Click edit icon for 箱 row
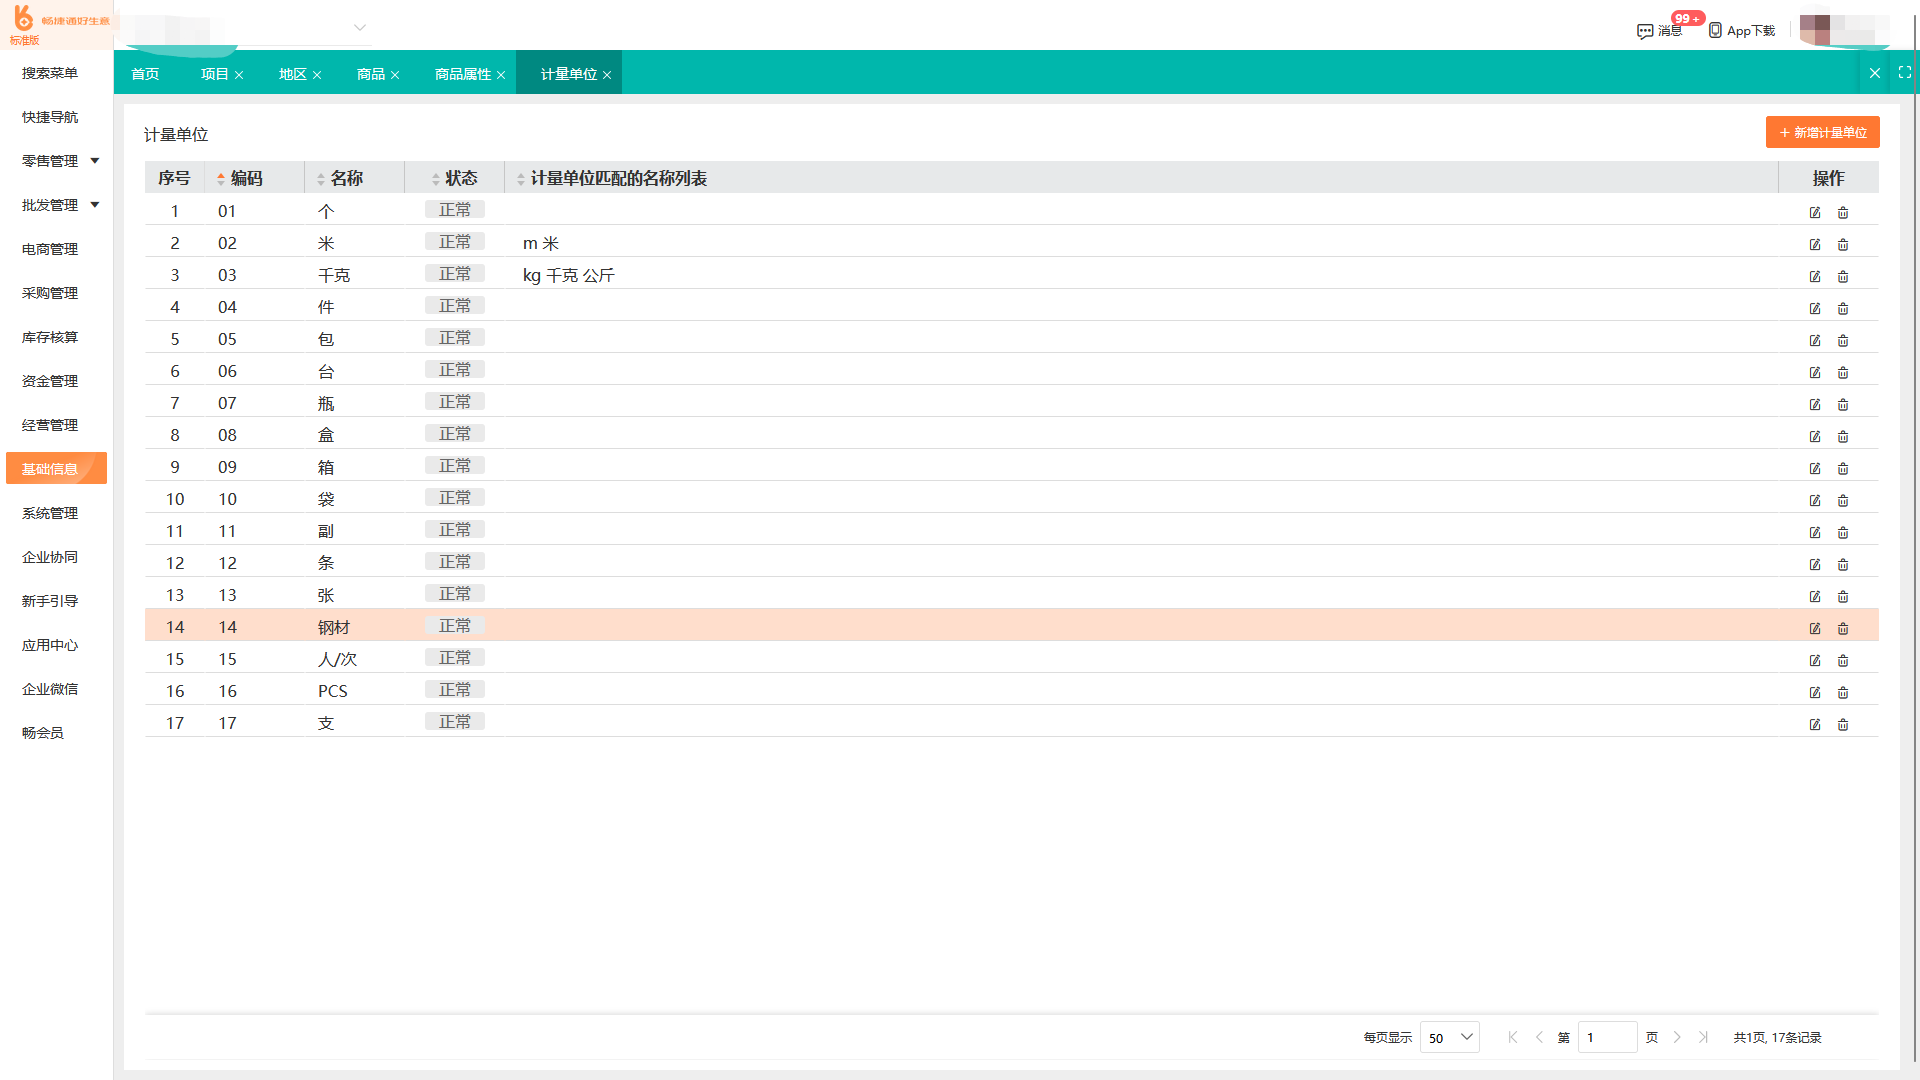The image size is (1920, 1080). pyautogui.click(x=1815, y=467)
